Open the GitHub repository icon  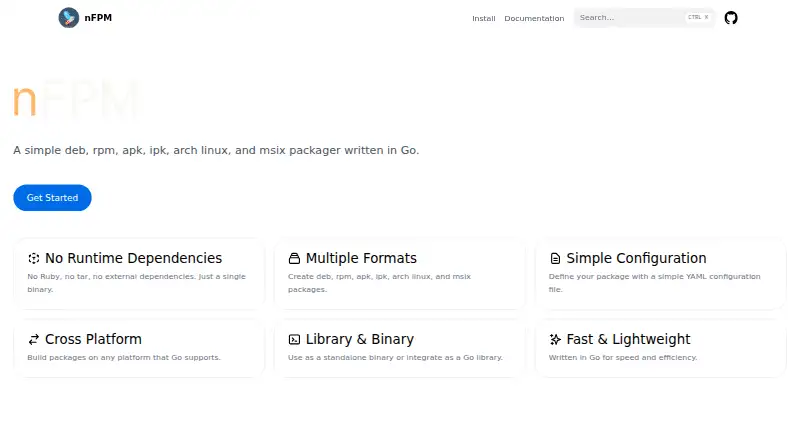pyautogui.click(x=731, y=18)
